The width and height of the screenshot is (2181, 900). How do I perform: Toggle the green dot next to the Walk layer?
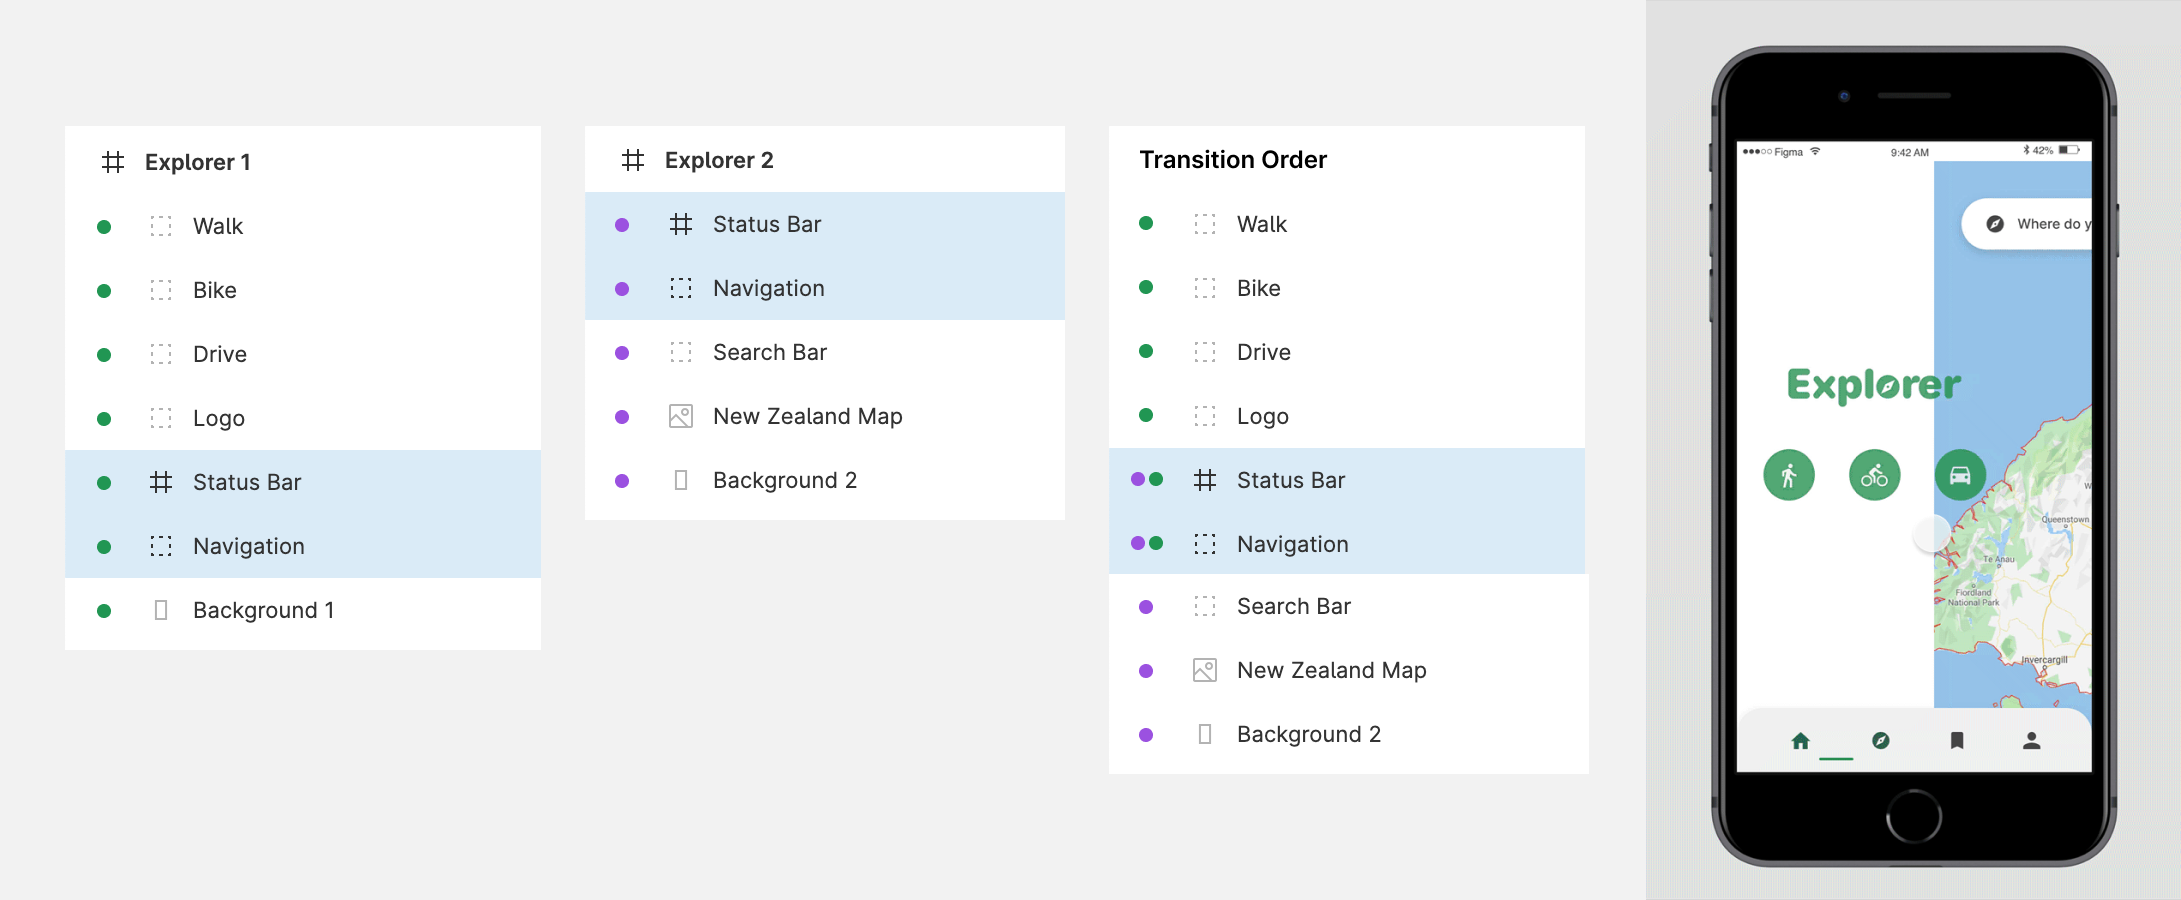(x=104, y=226)
